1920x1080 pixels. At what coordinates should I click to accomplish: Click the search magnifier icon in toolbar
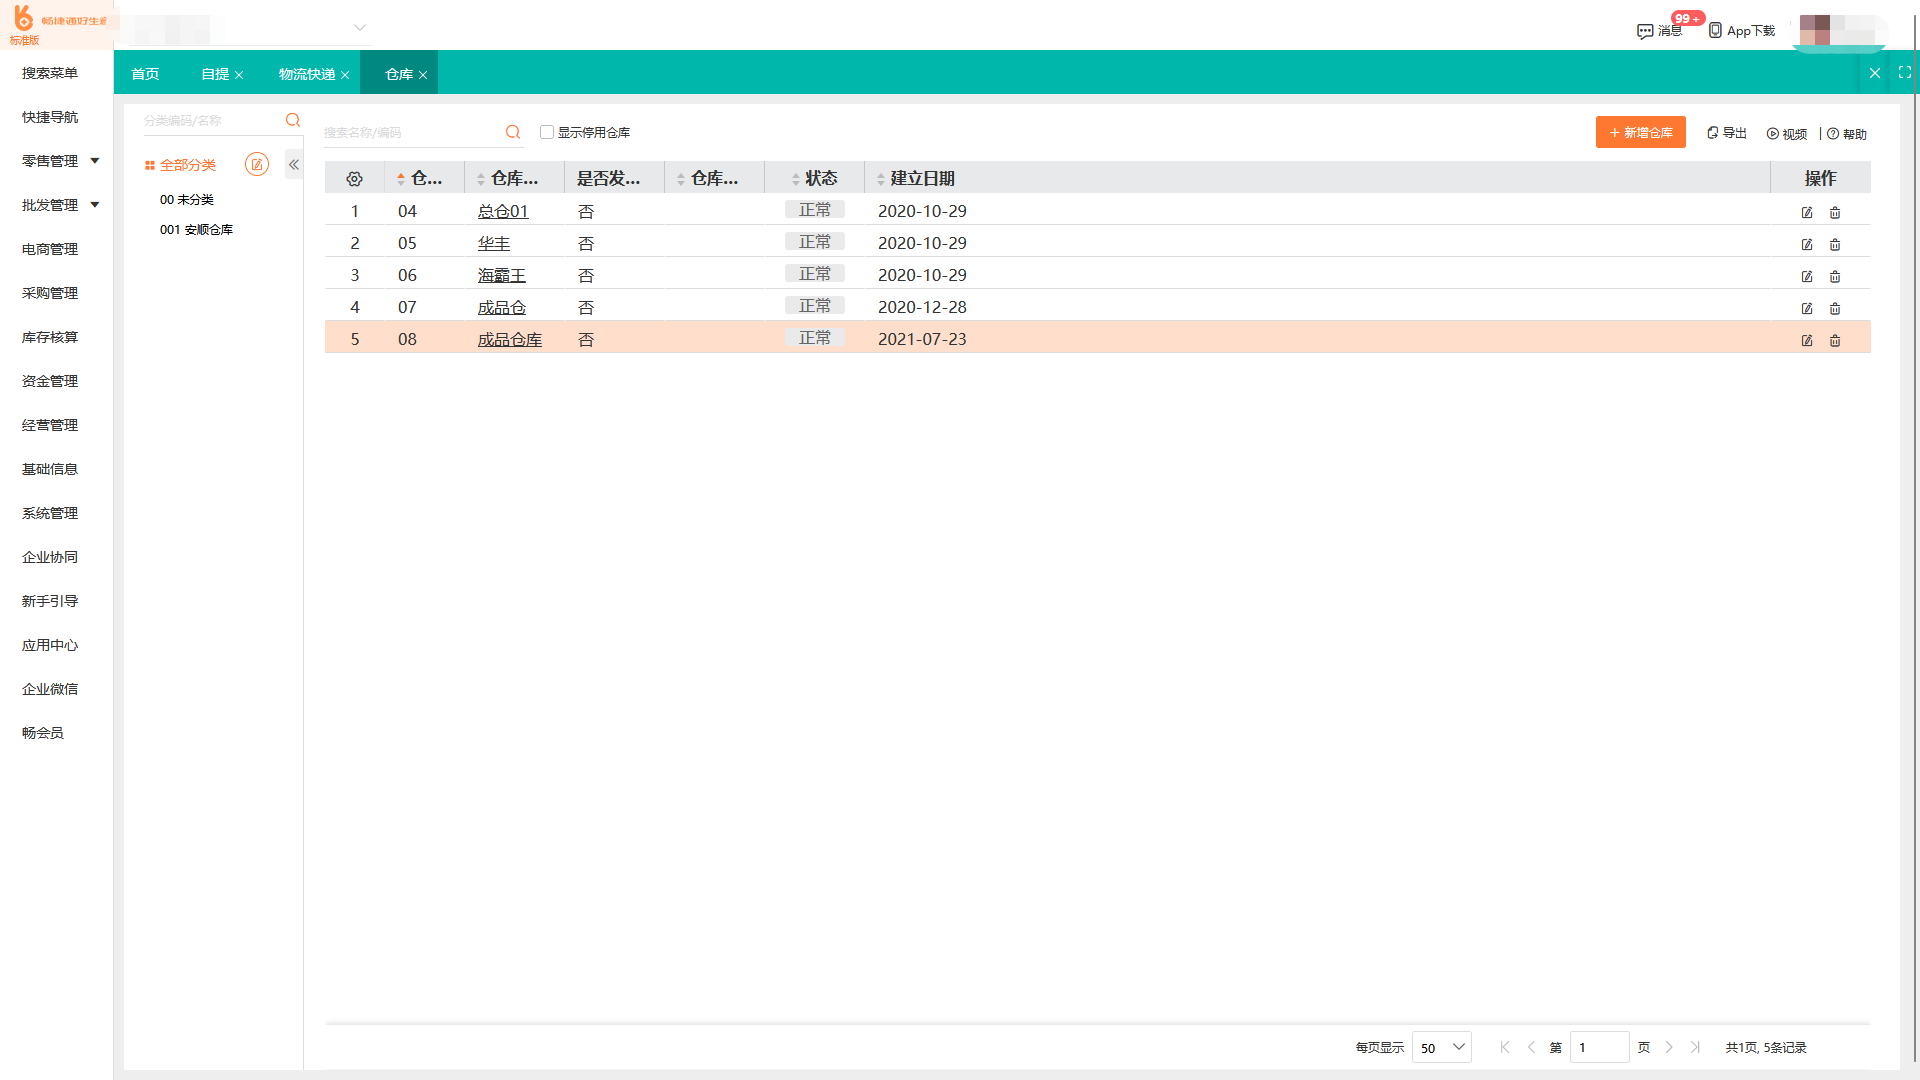coord(513,132)
